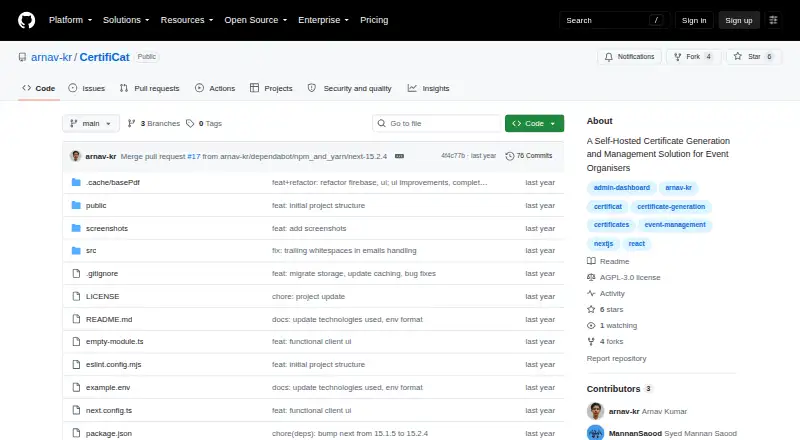800x440 pixels.
Task: Click the header menu icon beside Sign up
Action: click(x=773, y=20)
